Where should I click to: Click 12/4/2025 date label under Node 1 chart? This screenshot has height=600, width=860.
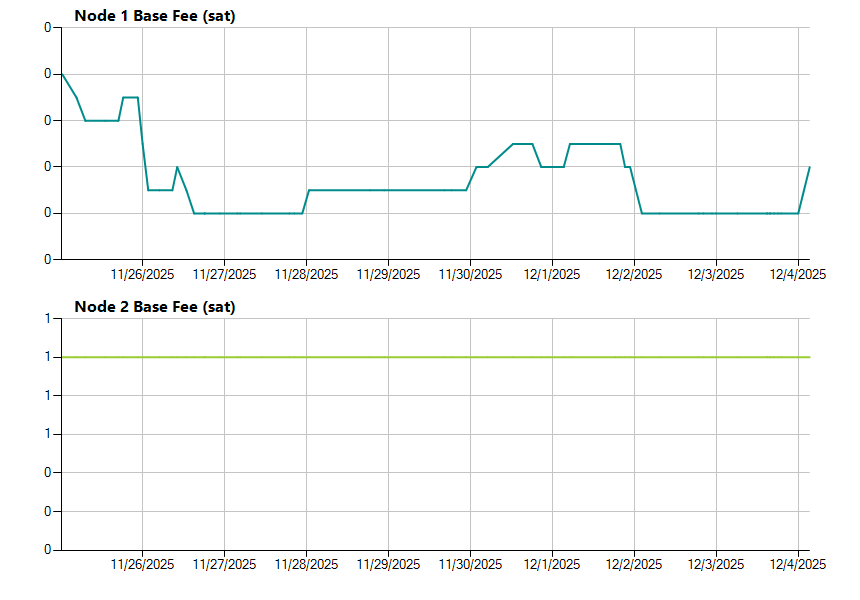coord(797,274)
